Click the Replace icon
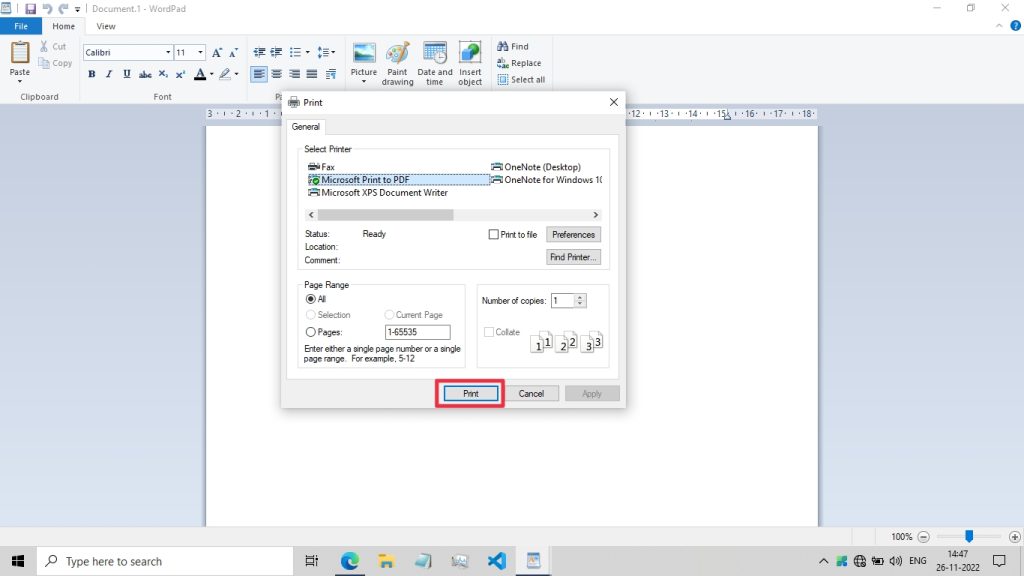The height and width of the screenshot is (576, 1024). [502, 63]
